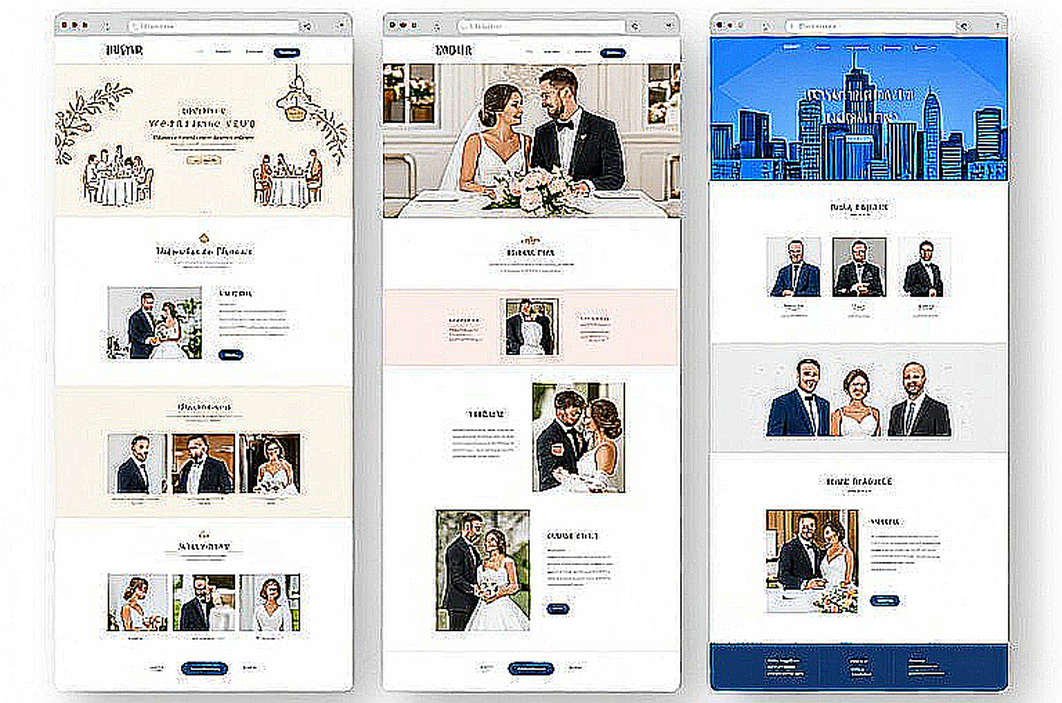Click the far-right toolbar icon in the left window
This screenshot has width=1062, height=703.
341,26
